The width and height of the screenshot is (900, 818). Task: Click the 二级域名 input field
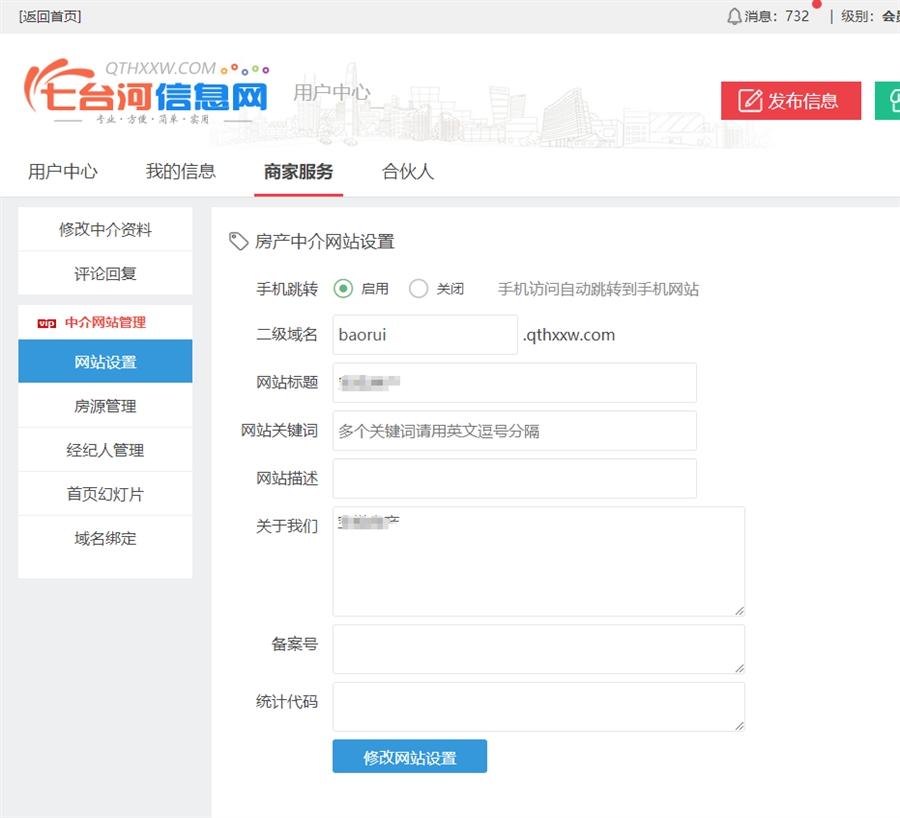(425, 335)
